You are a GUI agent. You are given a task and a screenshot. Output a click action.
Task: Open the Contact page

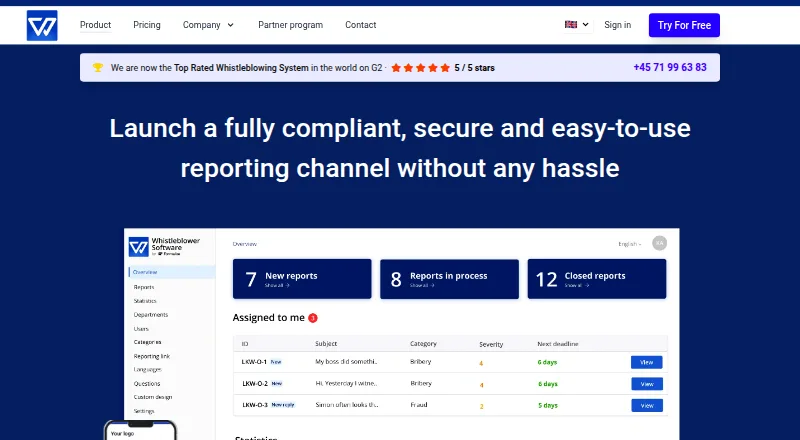pyautogui.click(x=361, y=25)
